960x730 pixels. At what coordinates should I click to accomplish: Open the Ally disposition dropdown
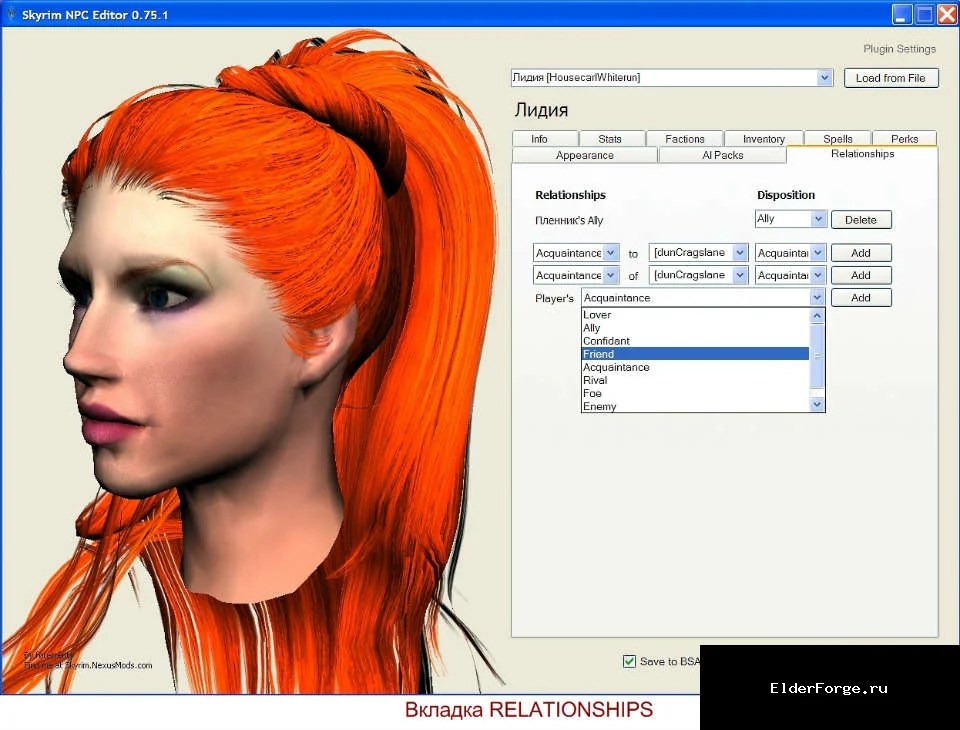click(x=818, y=219)
